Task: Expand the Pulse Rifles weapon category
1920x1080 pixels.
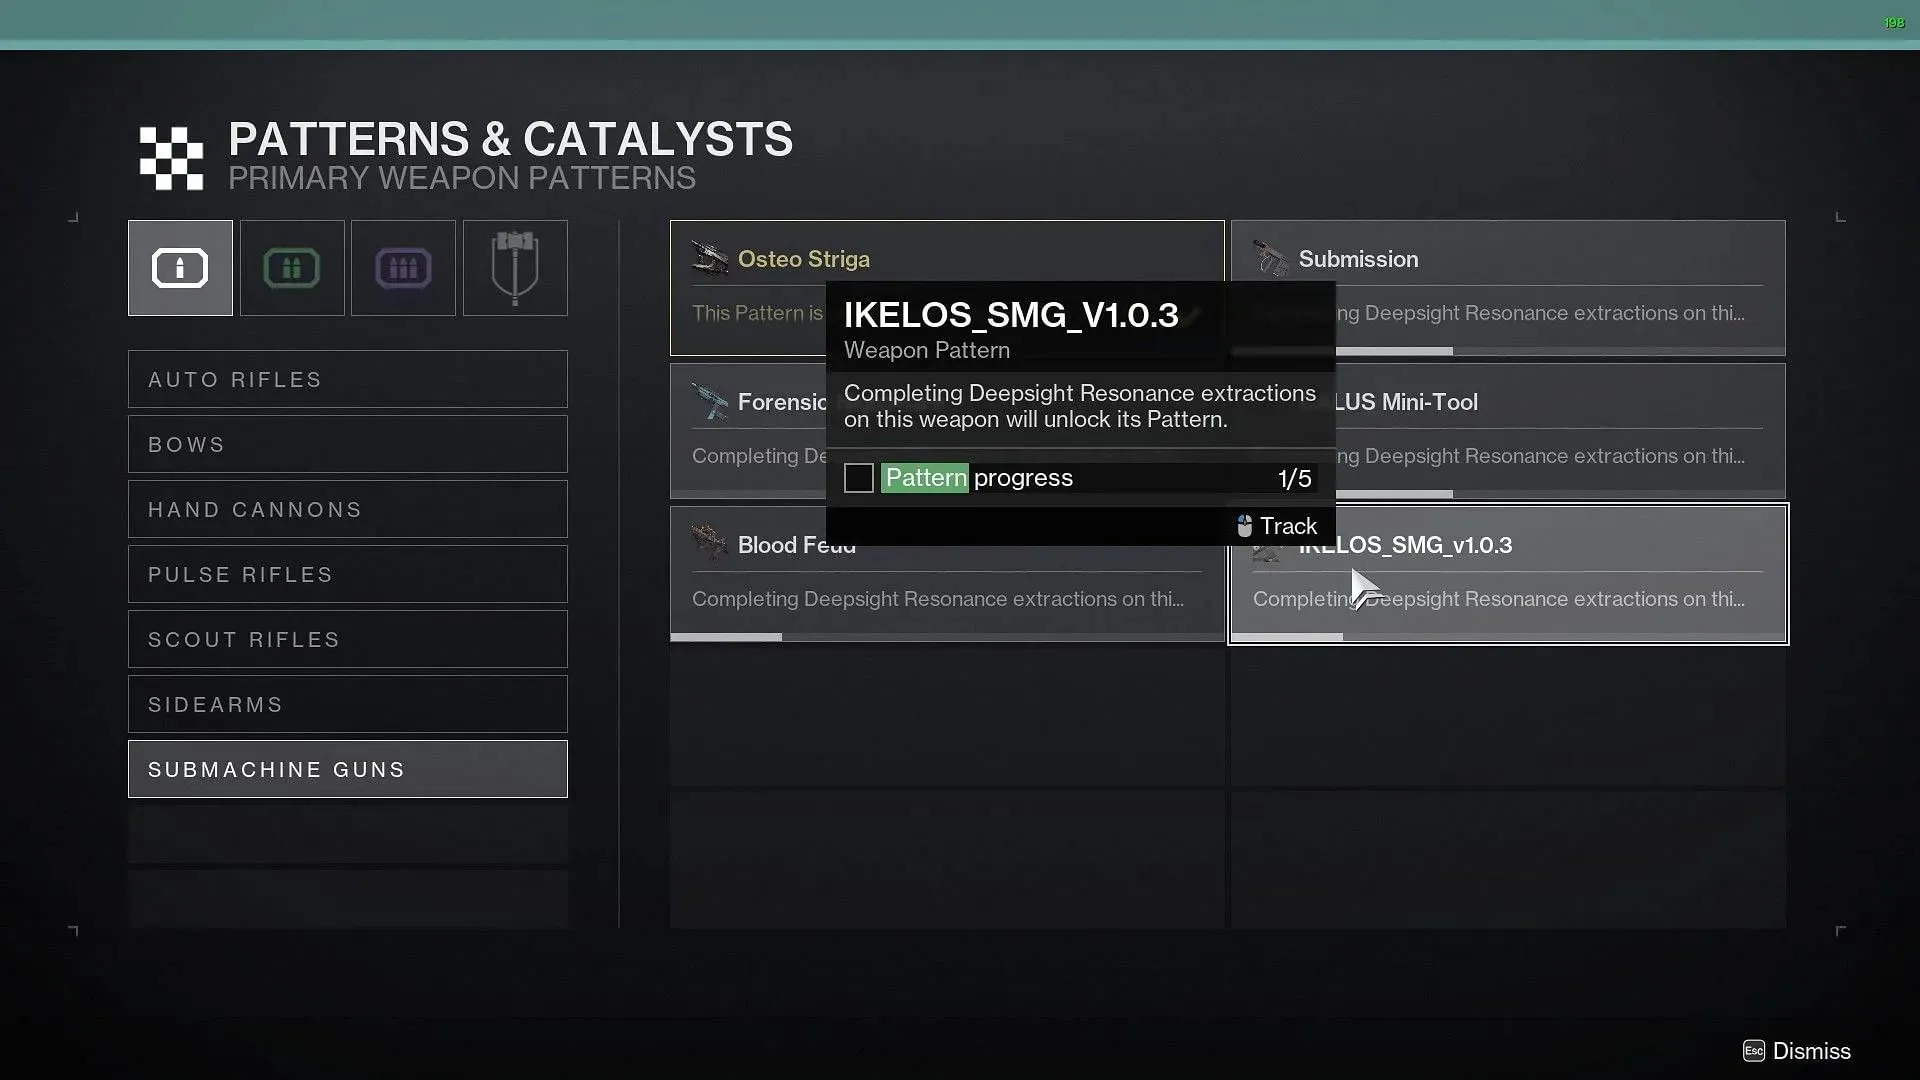Action: [x=347, y=574]
